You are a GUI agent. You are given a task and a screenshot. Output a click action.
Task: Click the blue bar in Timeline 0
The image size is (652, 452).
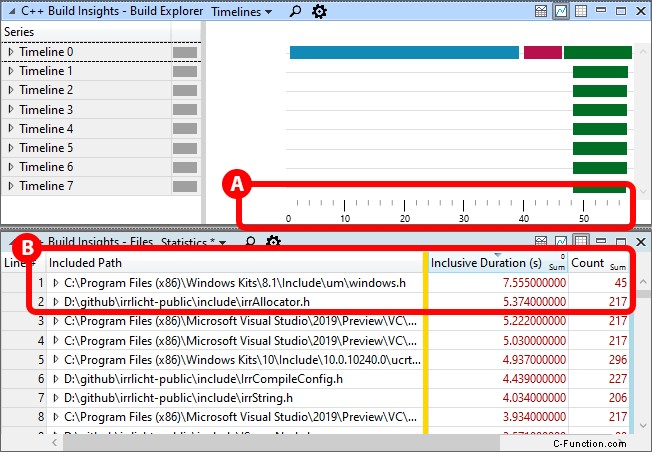click(x=404, y=52)
